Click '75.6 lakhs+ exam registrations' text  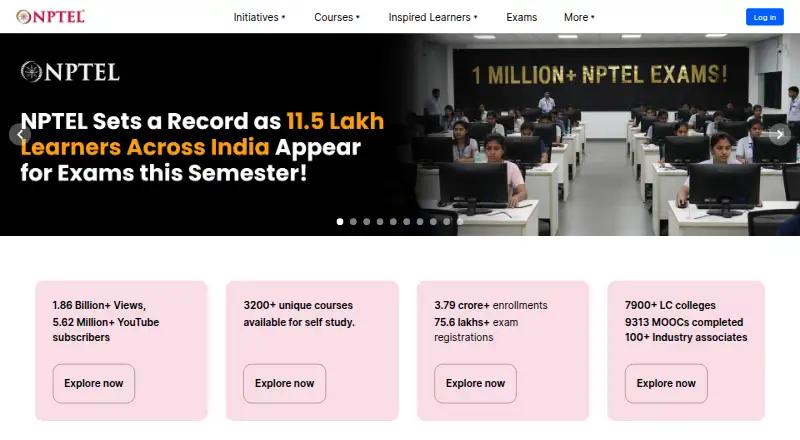(x=476, y=330)
